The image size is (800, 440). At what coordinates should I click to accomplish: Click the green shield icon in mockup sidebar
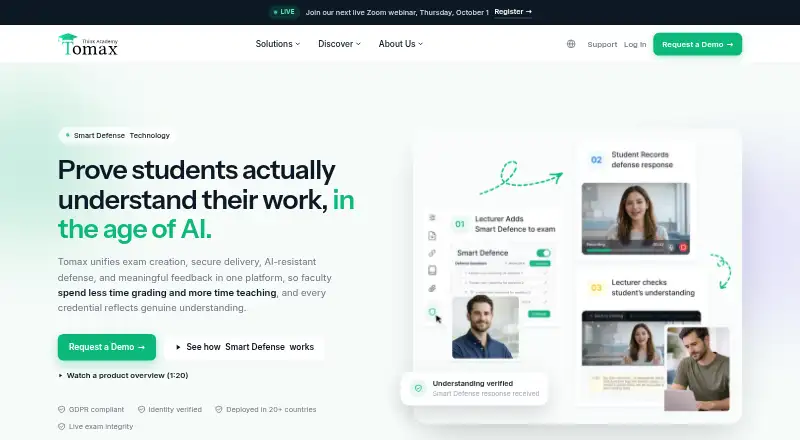pyautogui.click(x=432, y=312)
